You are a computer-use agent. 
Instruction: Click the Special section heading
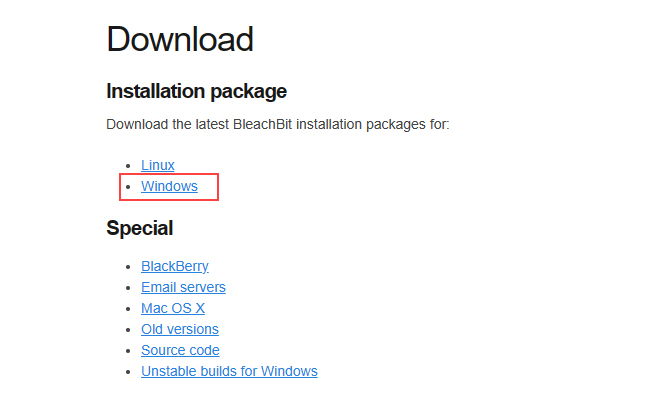pos(140,228)
